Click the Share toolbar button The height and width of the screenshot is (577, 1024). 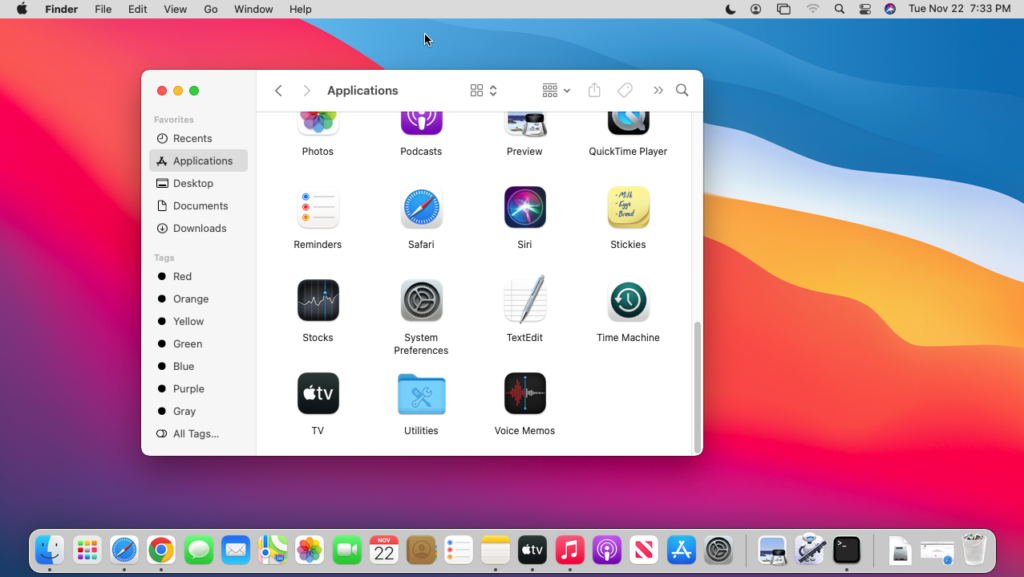click(594, 90)
